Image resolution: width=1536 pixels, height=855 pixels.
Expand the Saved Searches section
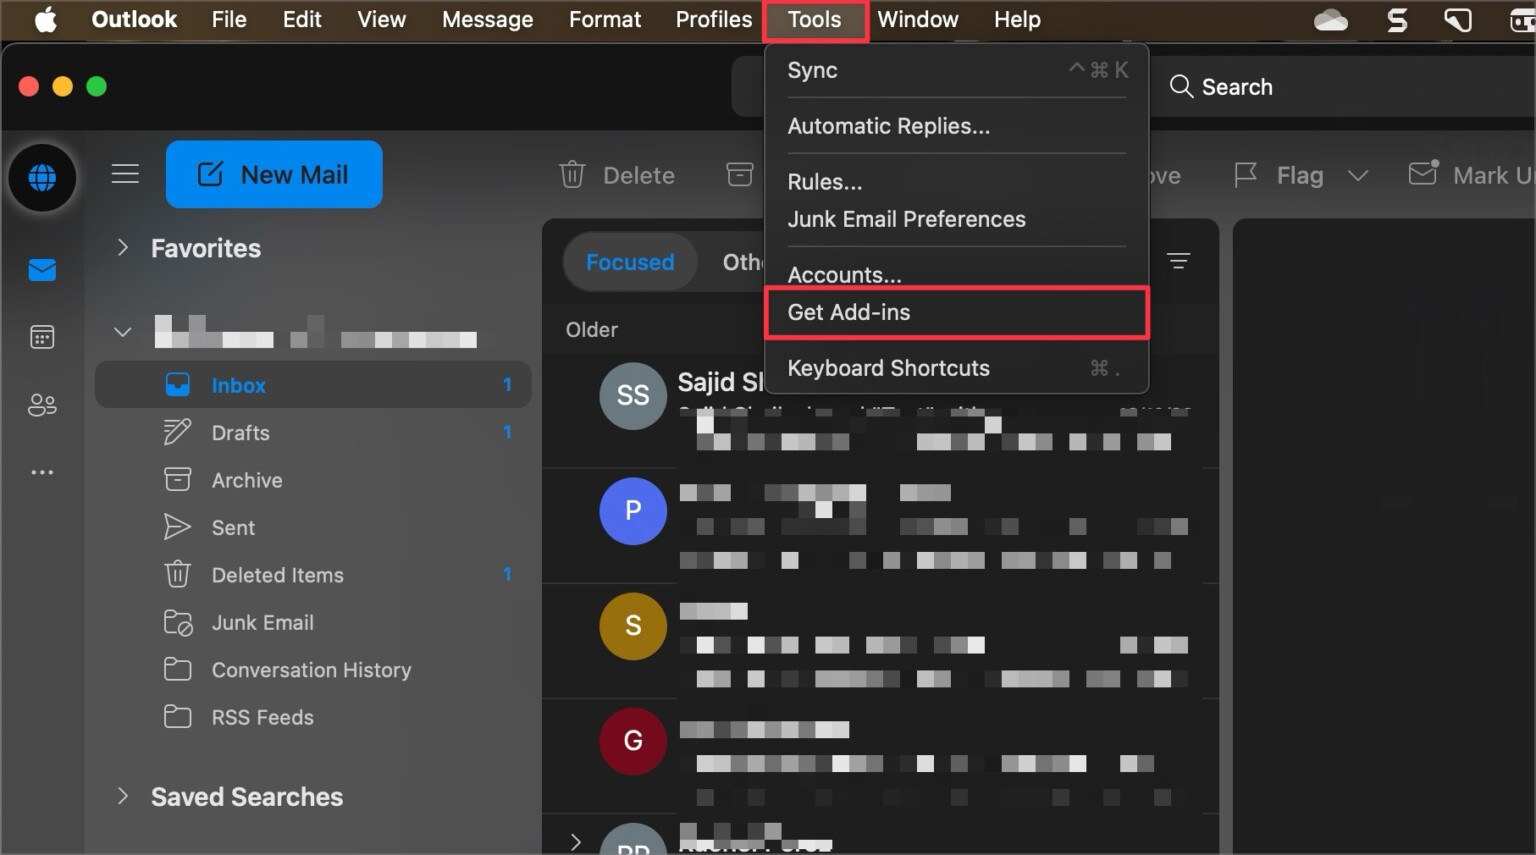[x=122, y=796]
